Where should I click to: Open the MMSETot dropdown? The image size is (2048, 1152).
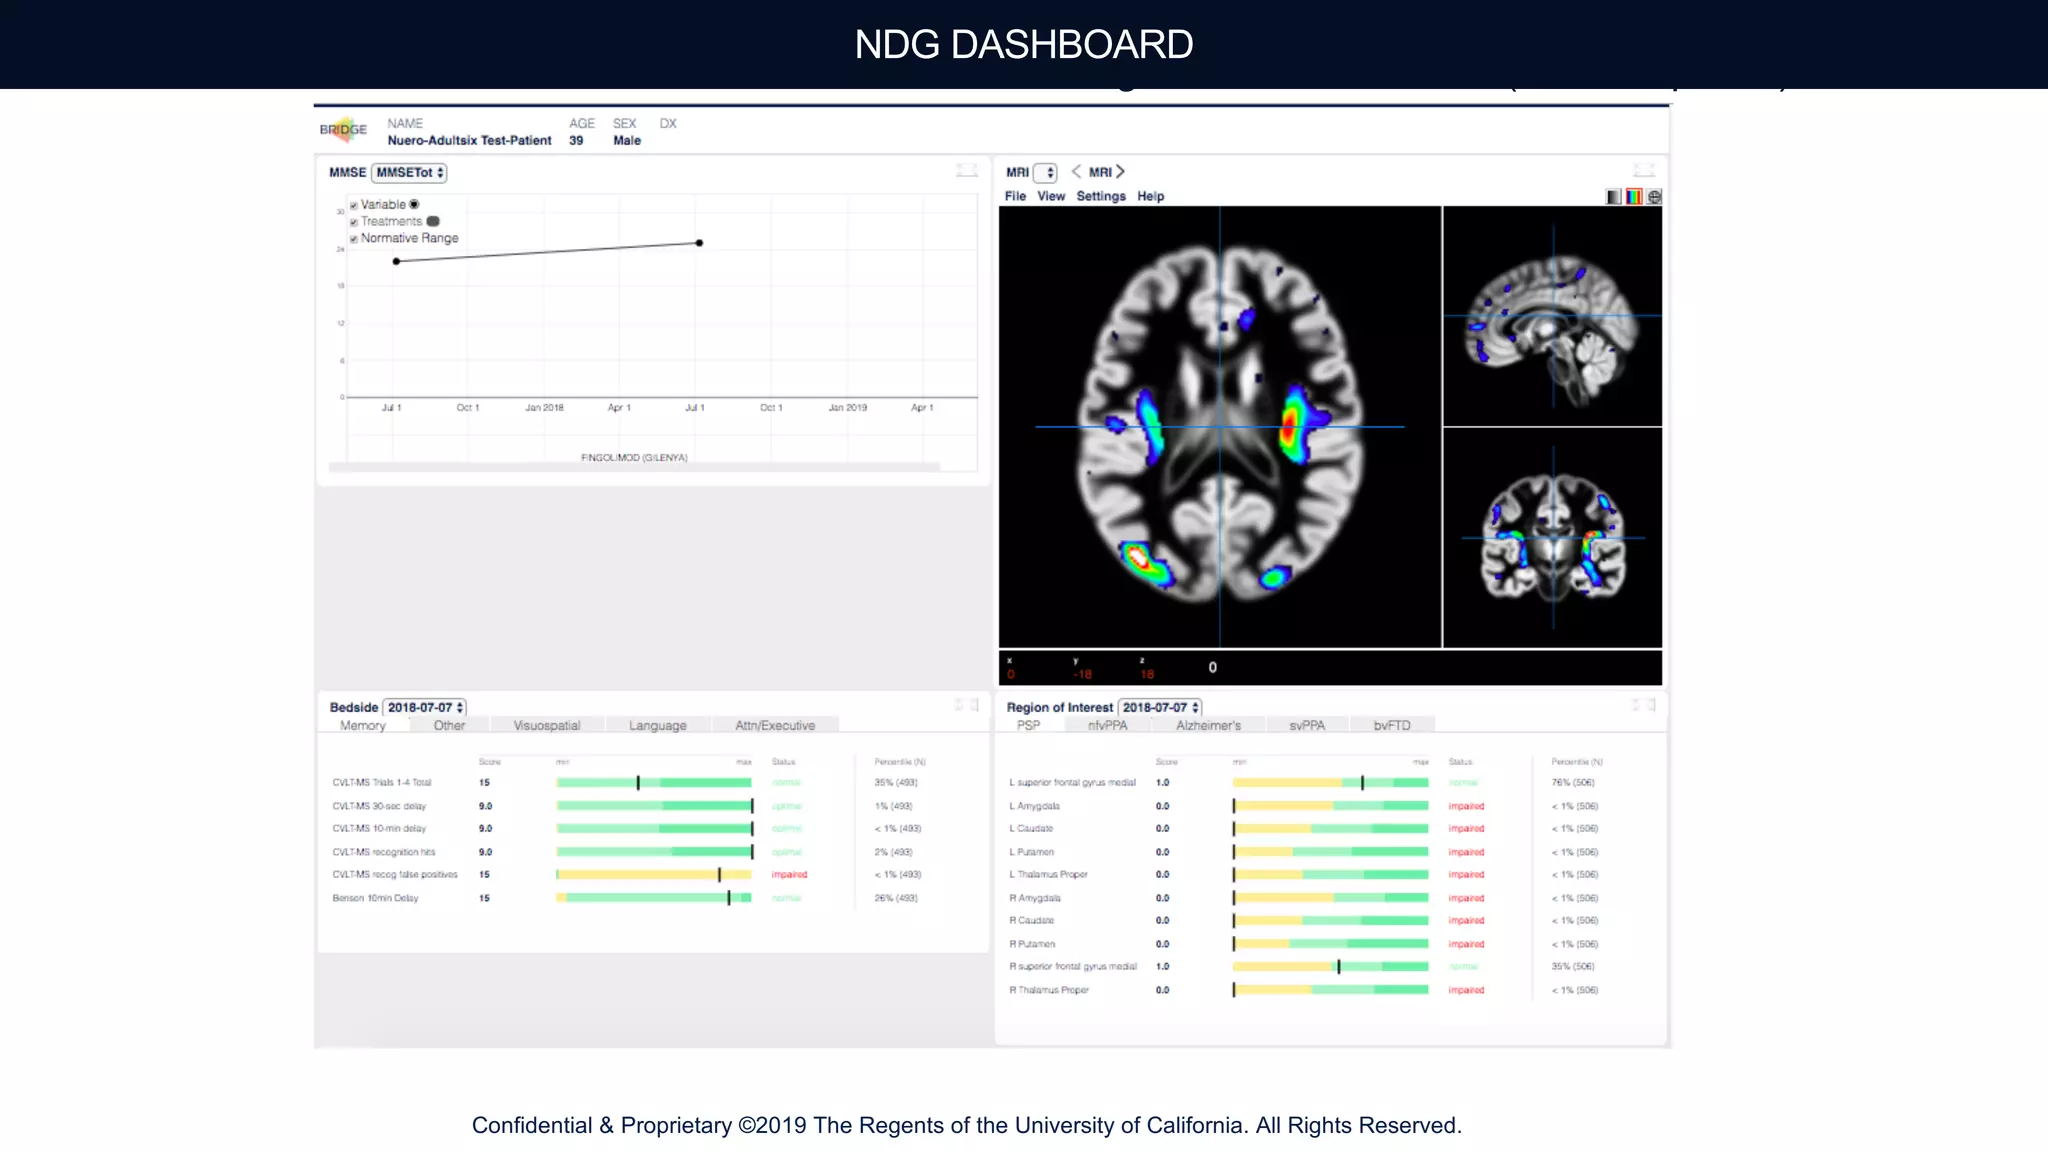click(x=410, y=172)
